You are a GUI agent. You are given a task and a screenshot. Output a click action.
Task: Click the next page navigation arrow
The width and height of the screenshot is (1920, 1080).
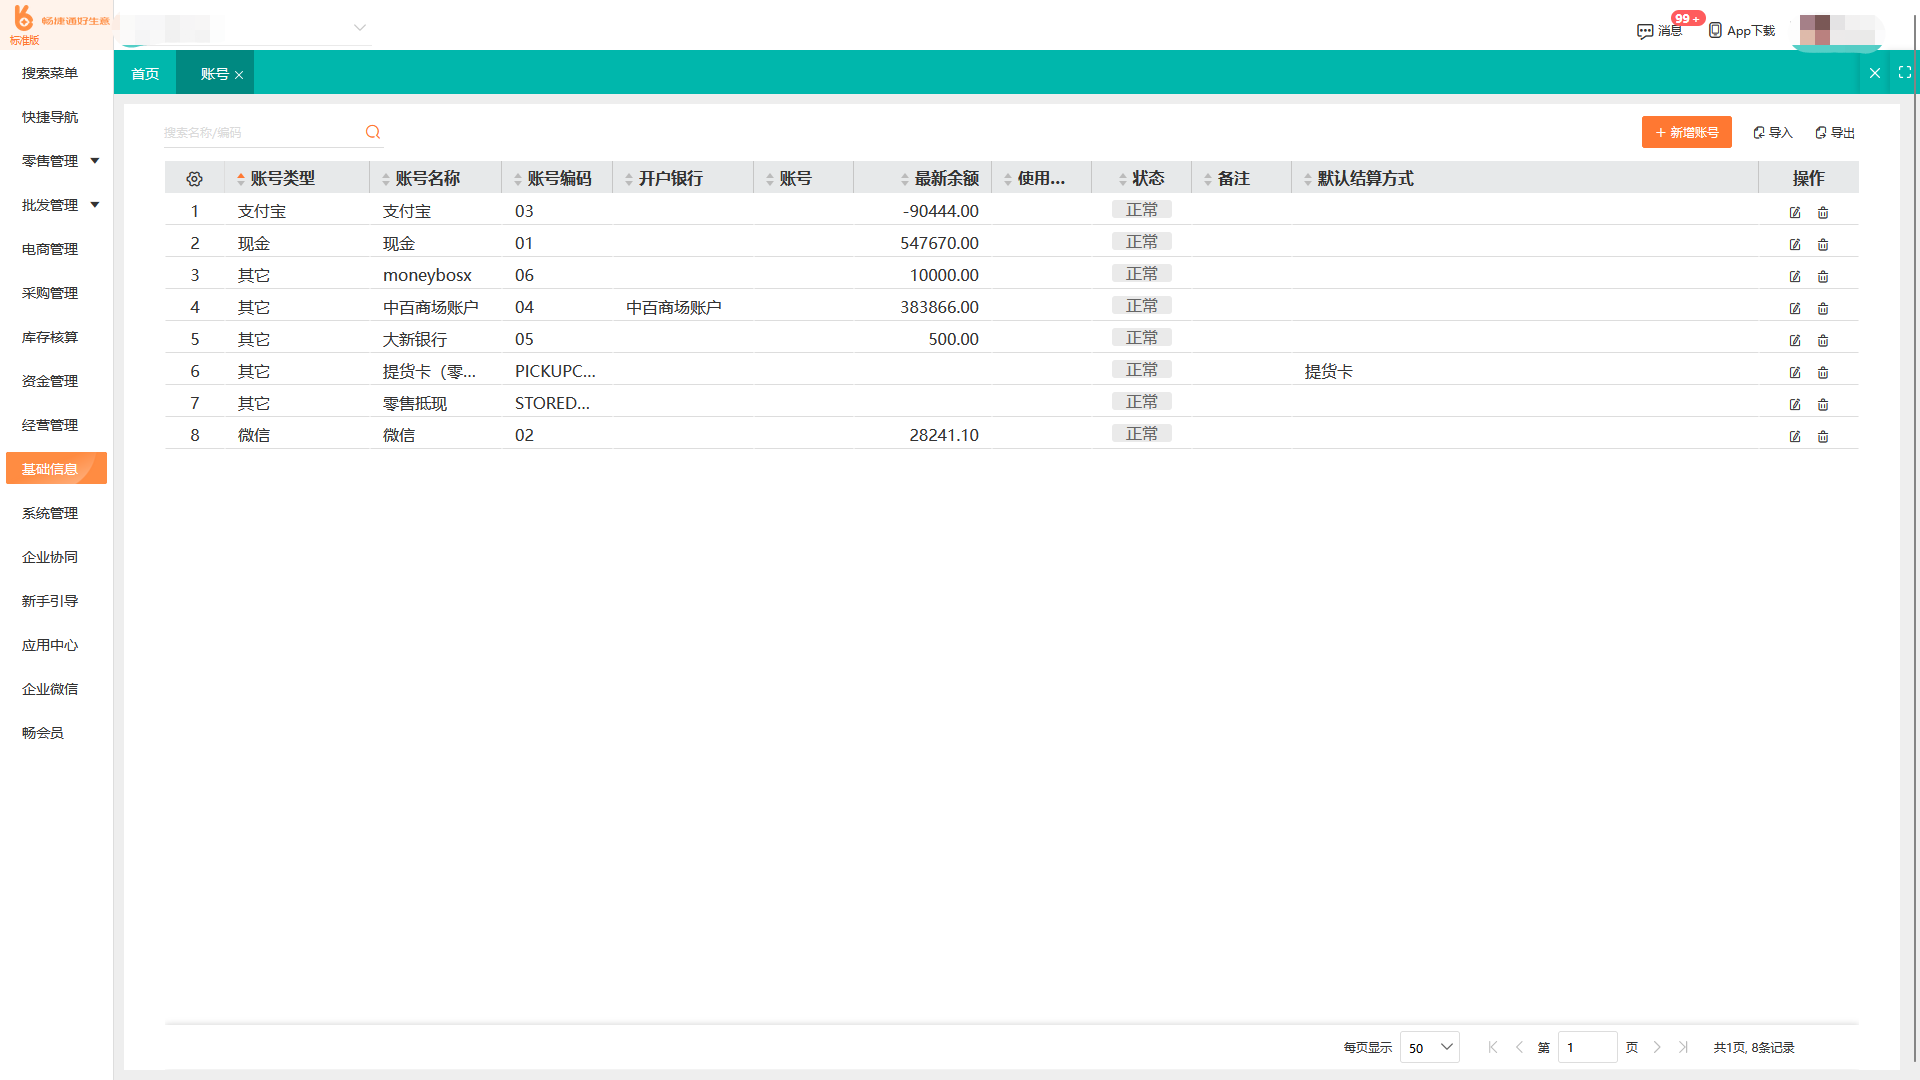[x=1659, y=1047]
